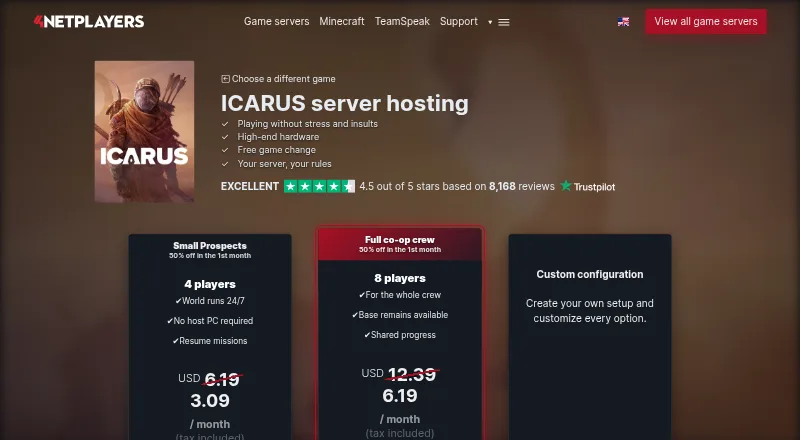Go to the TeamSpeak page
Viewport: 800px width, 440px height.
pos(402,21)
